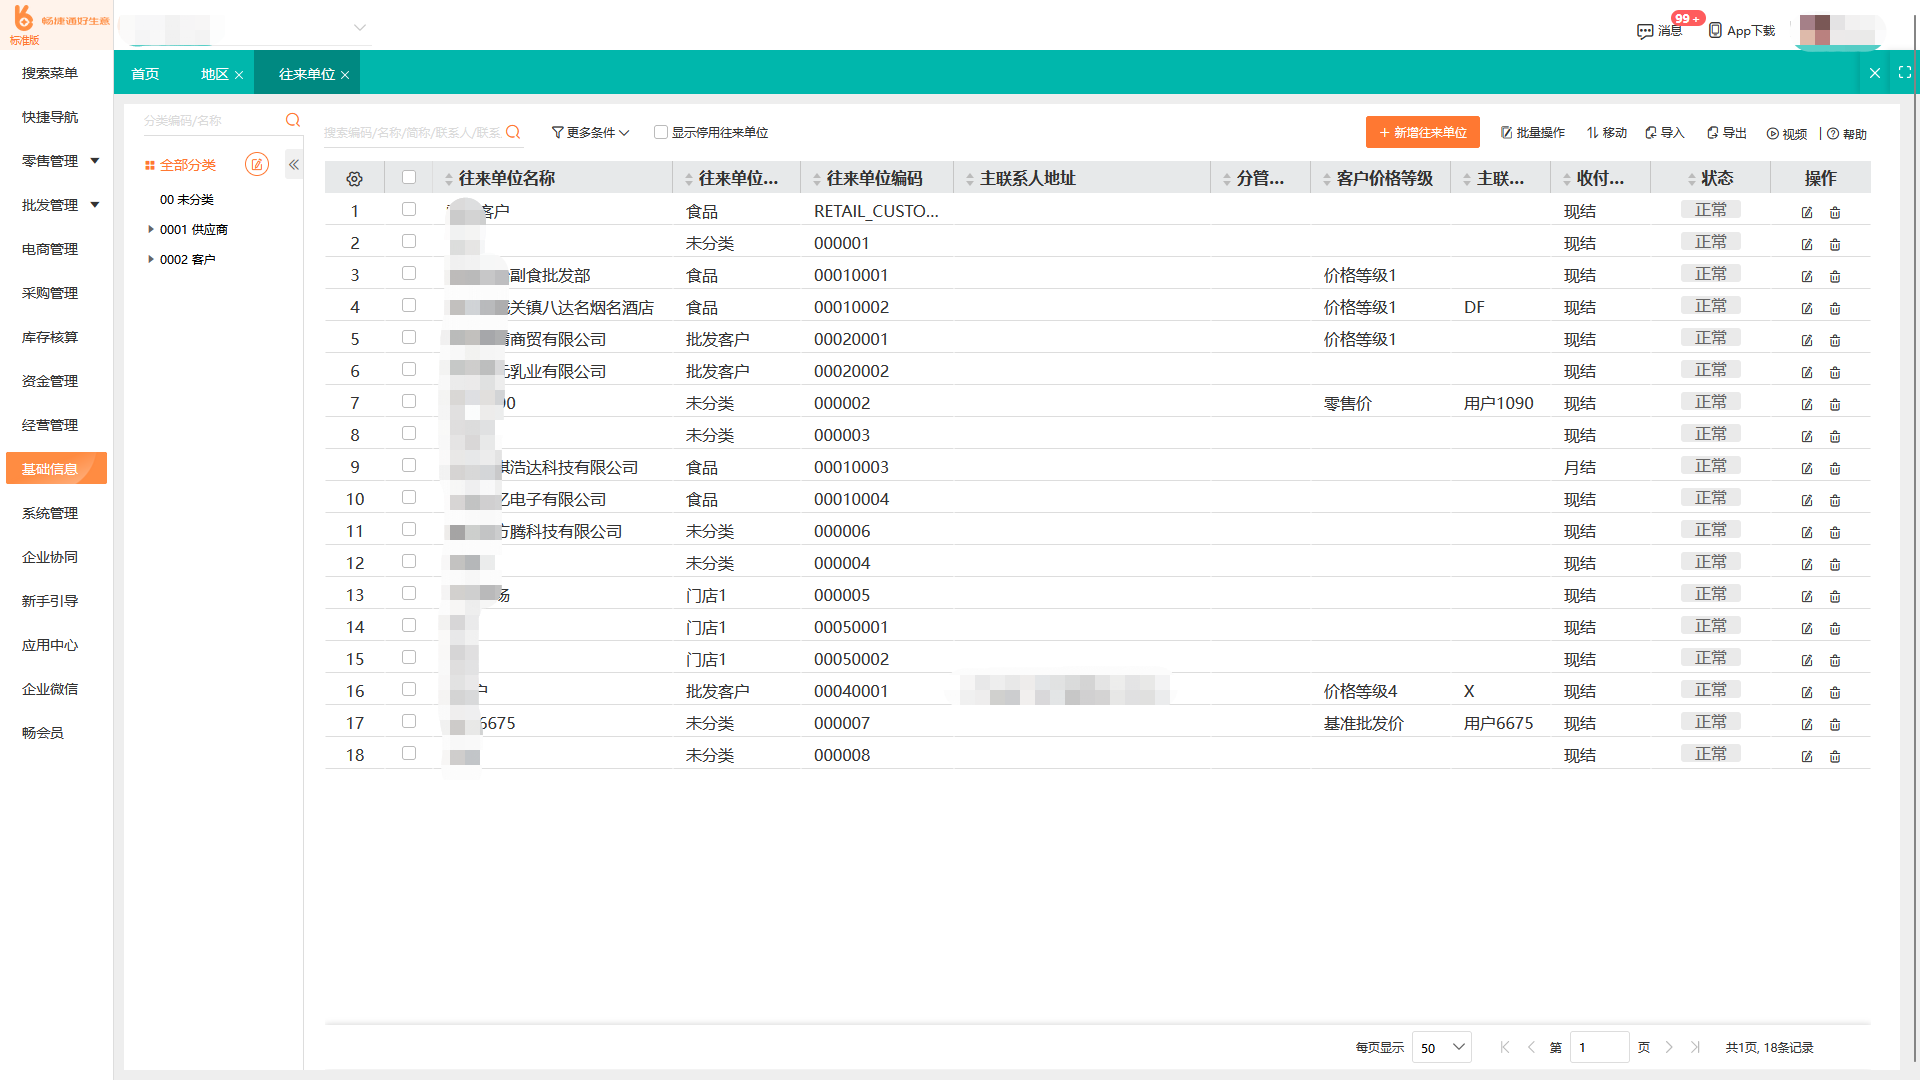Click delete icon for row 7
The image size is (1920, 1080).
coord(1836,404)
